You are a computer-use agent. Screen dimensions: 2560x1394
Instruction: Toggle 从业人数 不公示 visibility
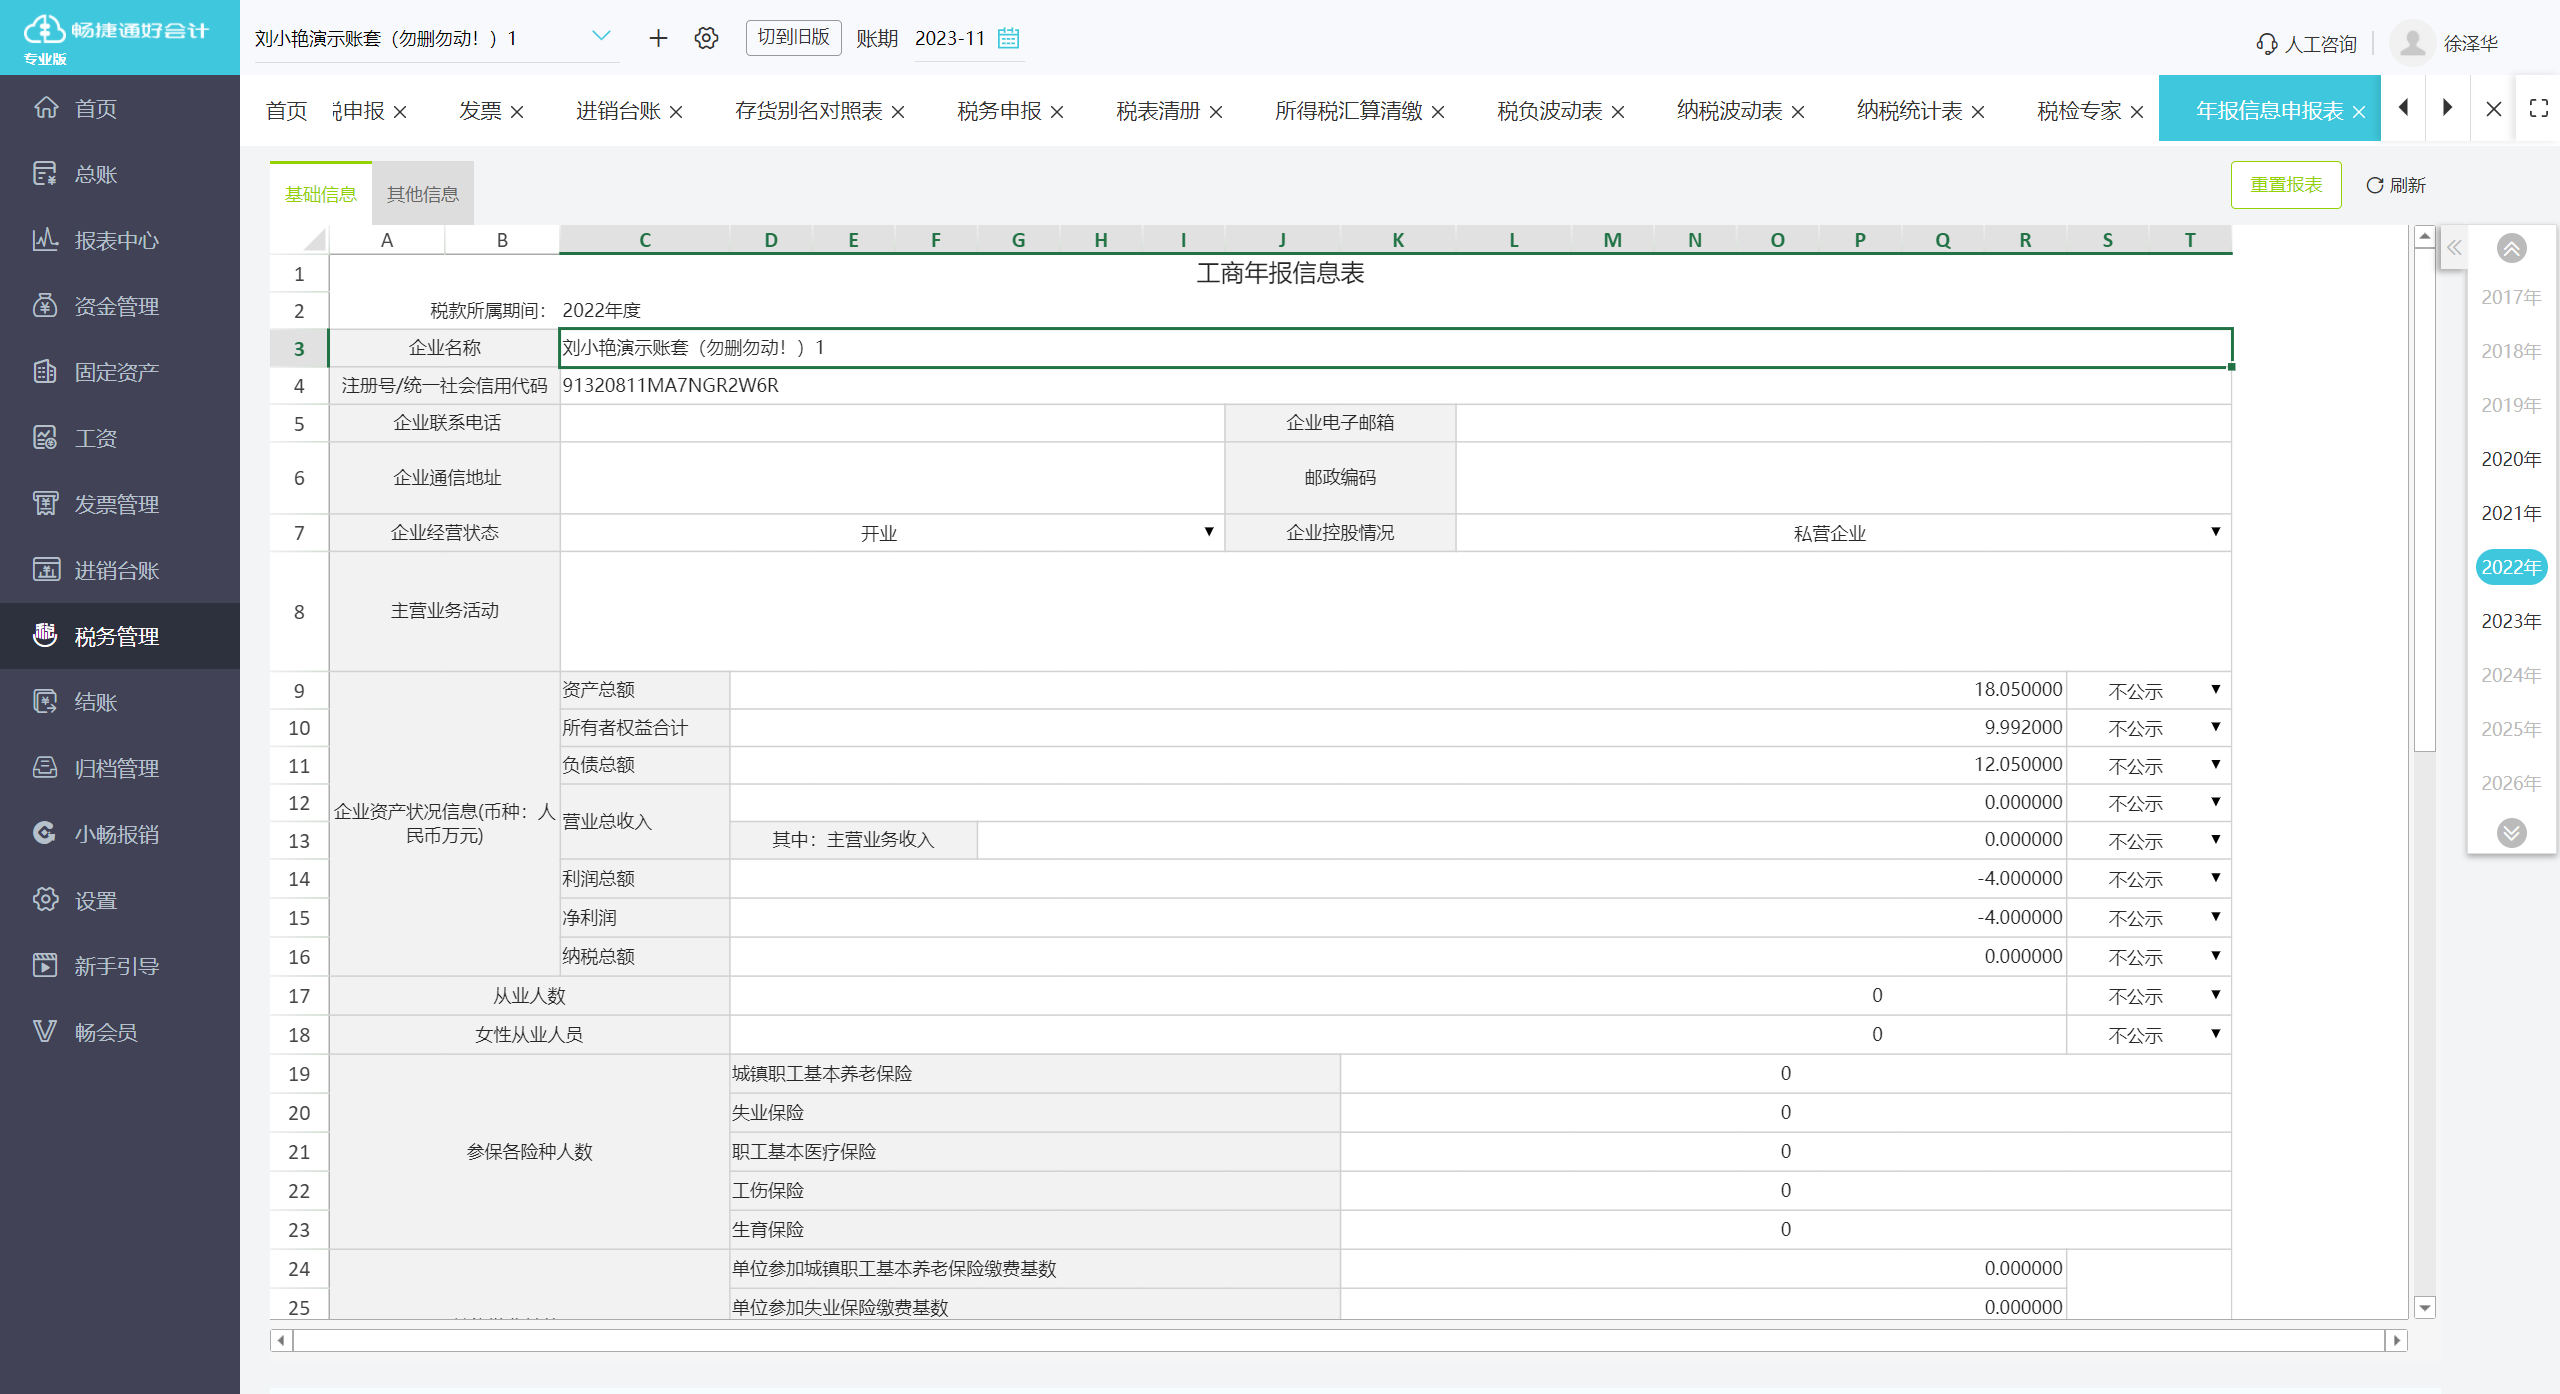pyautogui.click(x=2213, y=994)
